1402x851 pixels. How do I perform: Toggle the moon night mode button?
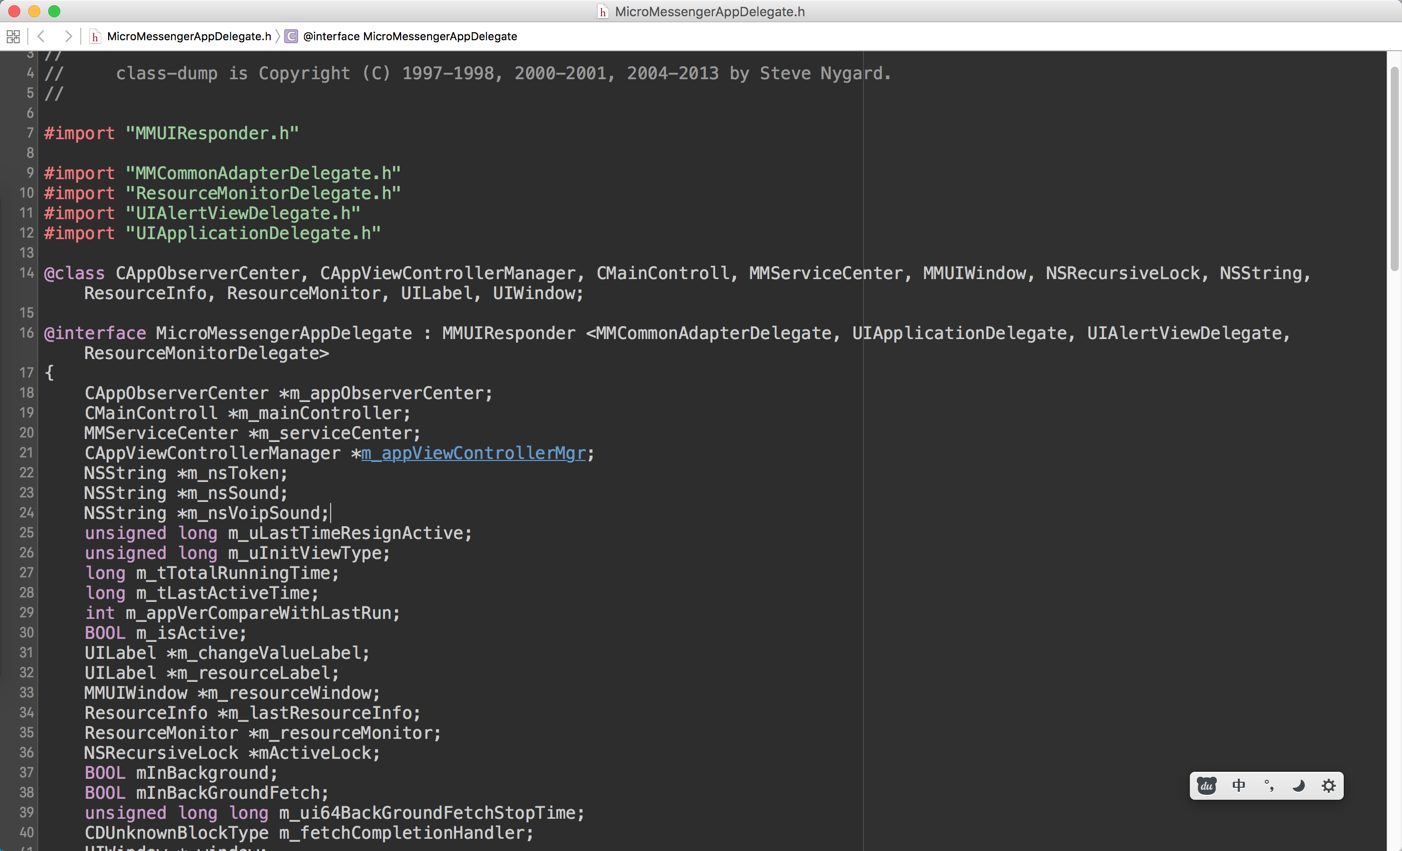click(1299, 786)
